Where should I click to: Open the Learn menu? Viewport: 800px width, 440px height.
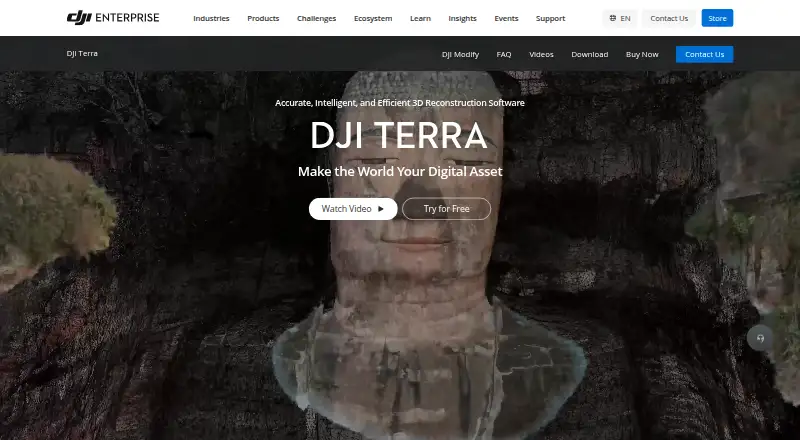(x=420, y=18)
